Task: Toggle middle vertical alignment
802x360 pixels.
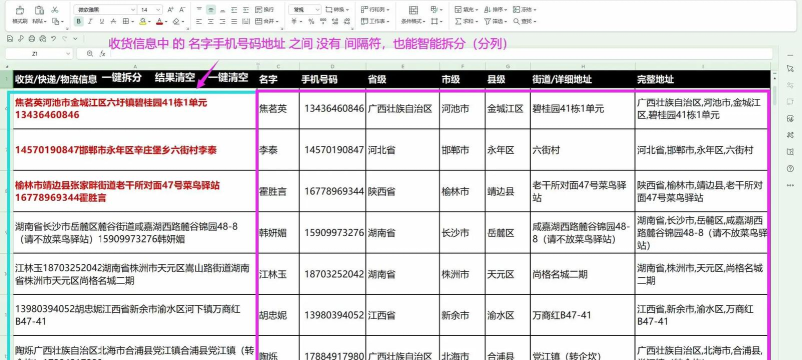Action: point(211,10)
